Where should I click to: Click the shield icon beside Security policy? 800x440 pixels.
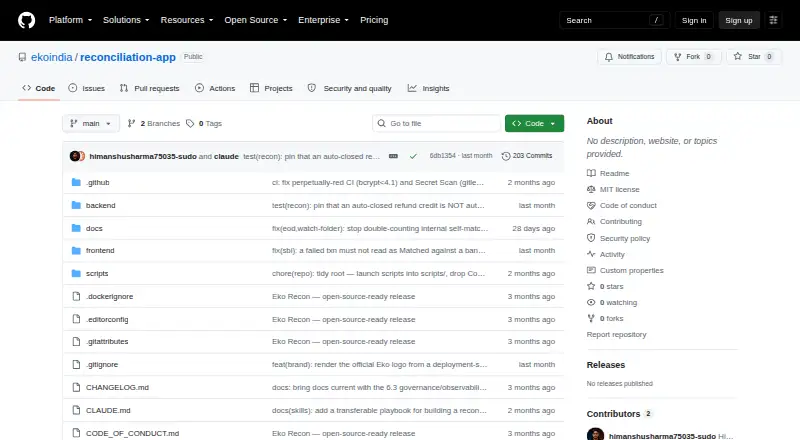(591, 238)
